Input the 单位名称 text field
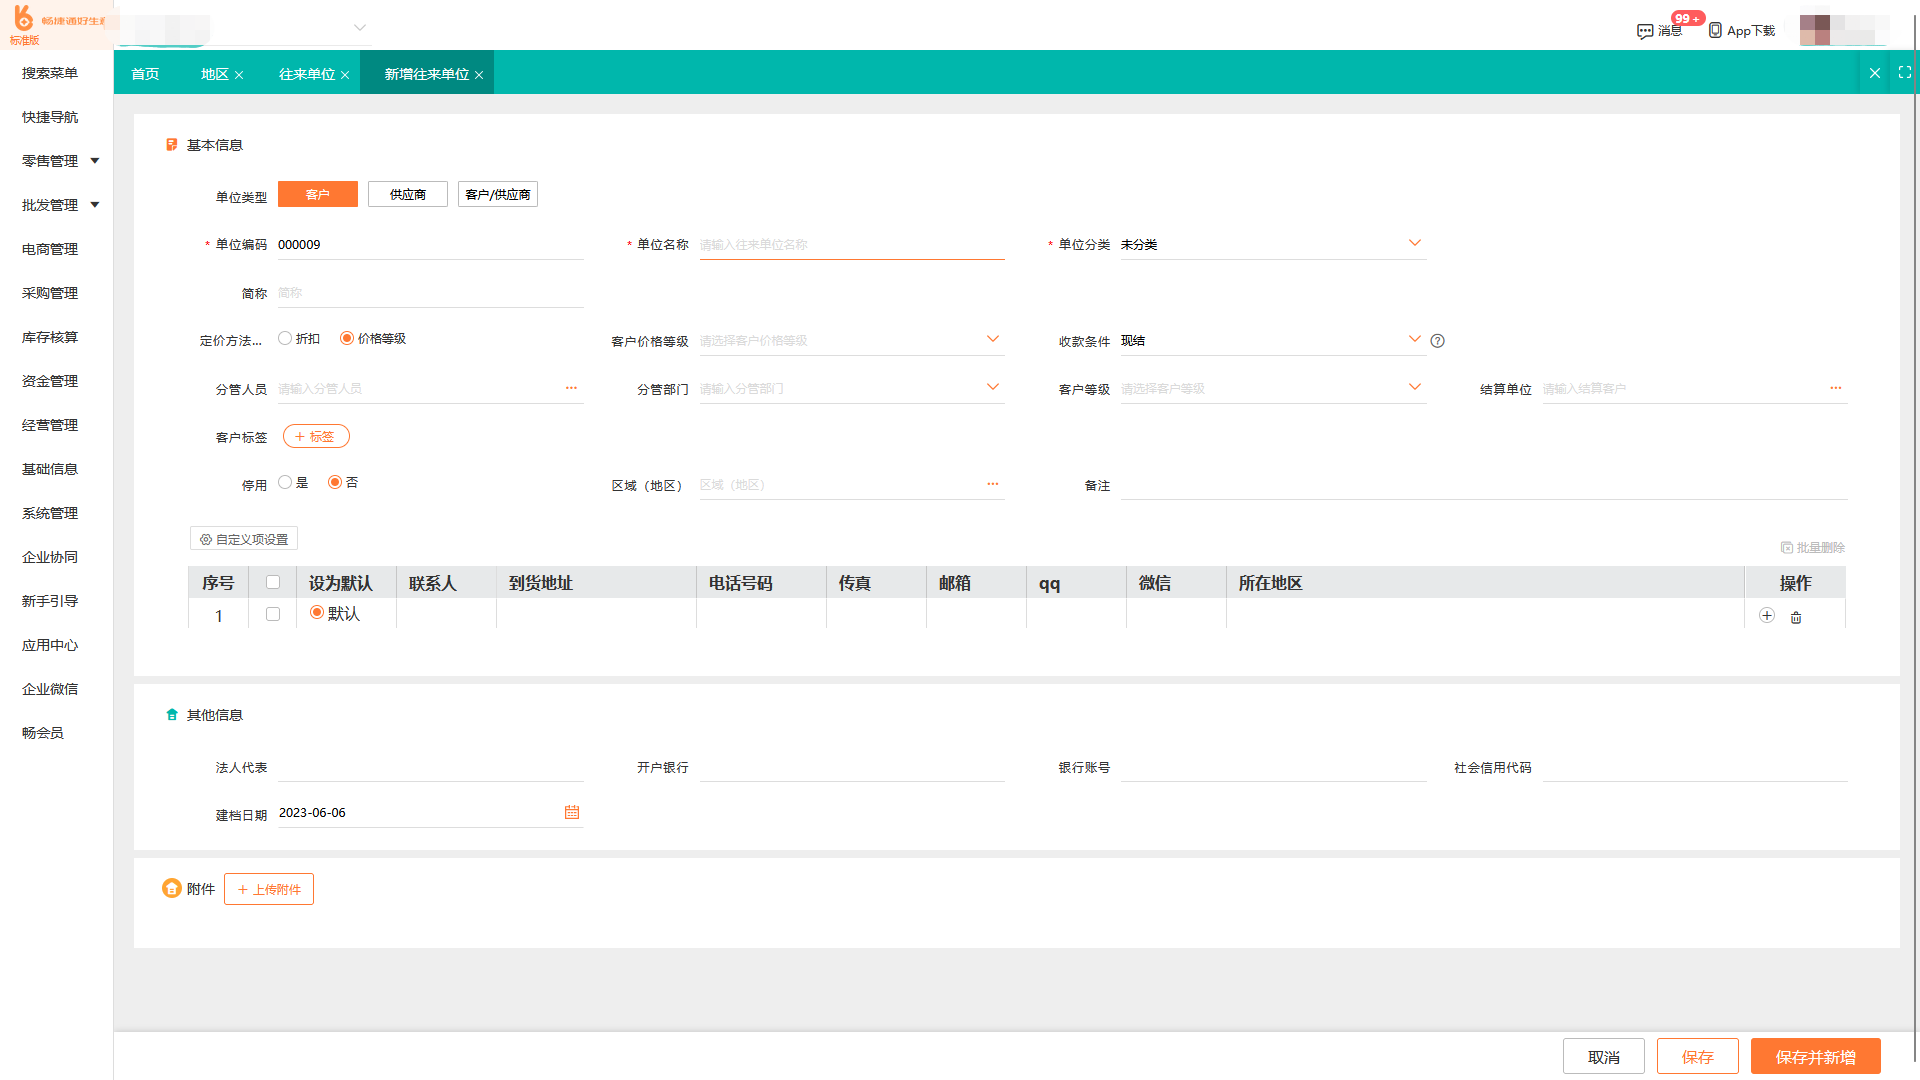1920x1080 pixels. coord(849,244)
